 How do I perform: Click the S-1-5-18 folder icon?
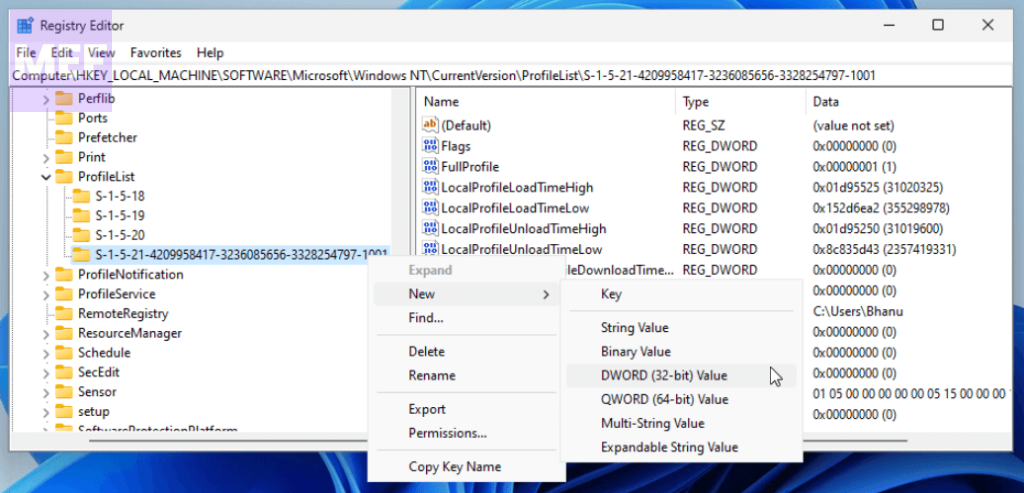(81, 196)
